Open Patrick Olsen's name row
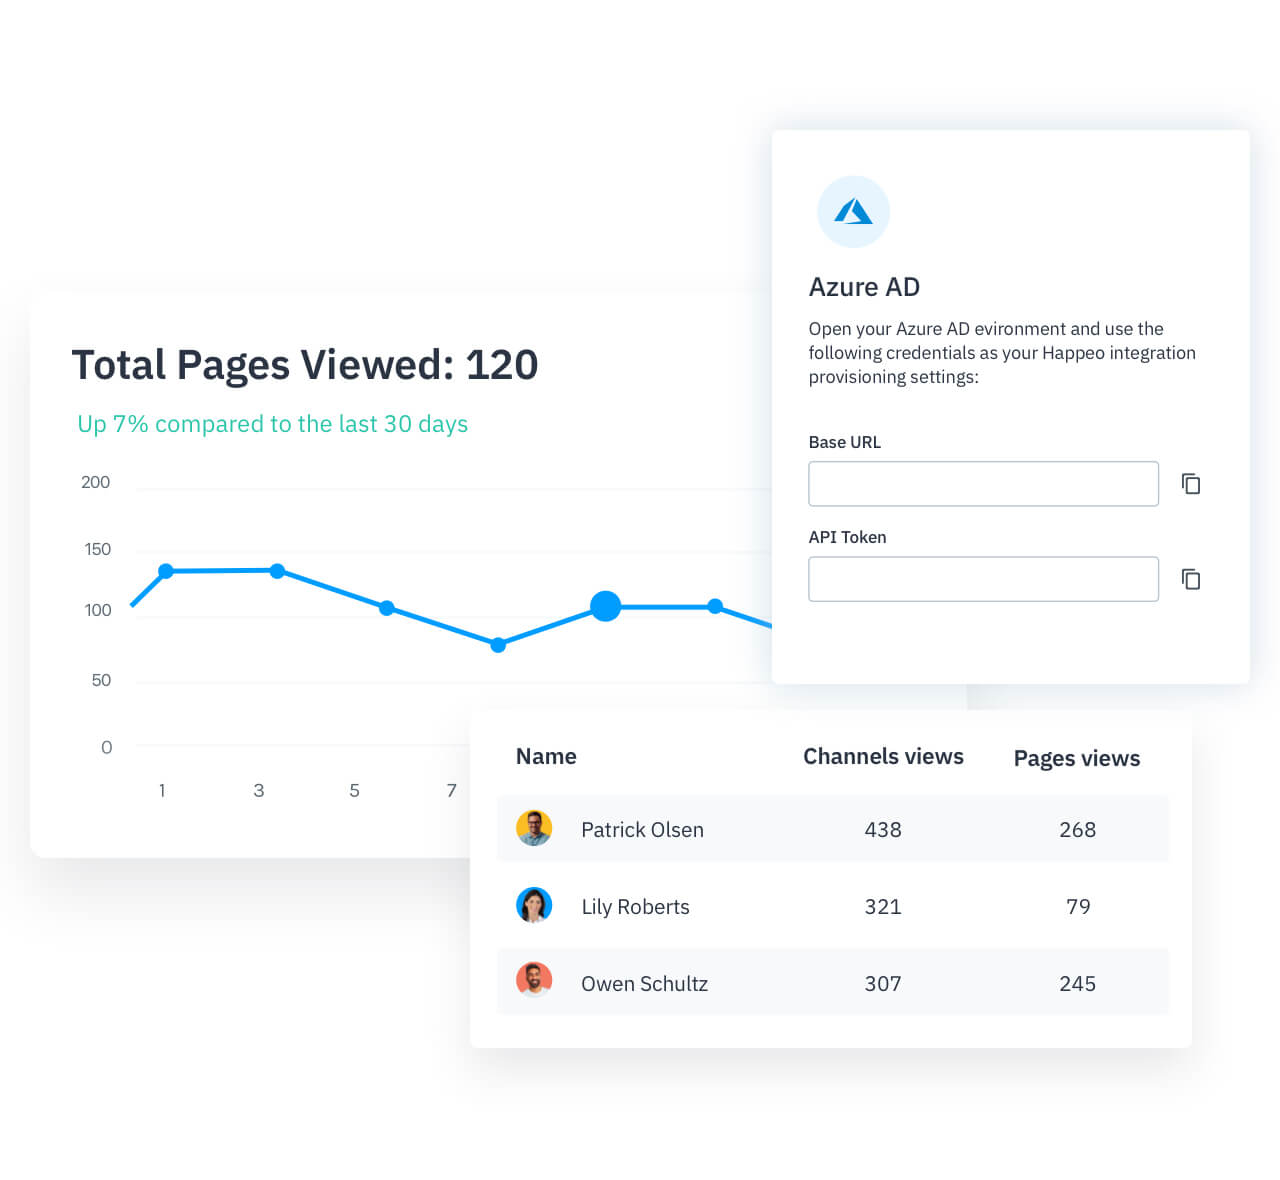The image size is (1280, 1180). pyautogui.click(x=642, y=830)
